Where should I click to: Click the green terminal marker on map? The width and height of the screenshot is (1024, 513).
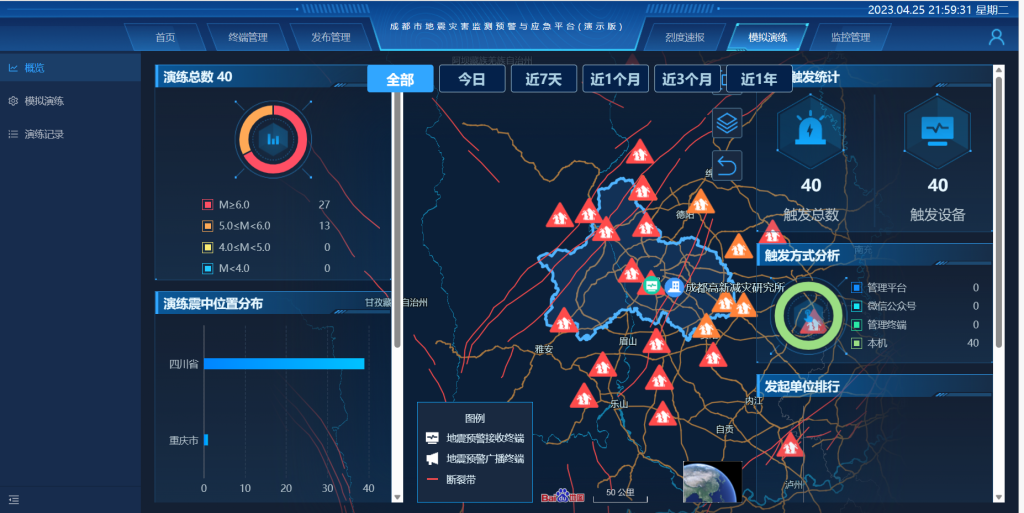pos(652,286)
